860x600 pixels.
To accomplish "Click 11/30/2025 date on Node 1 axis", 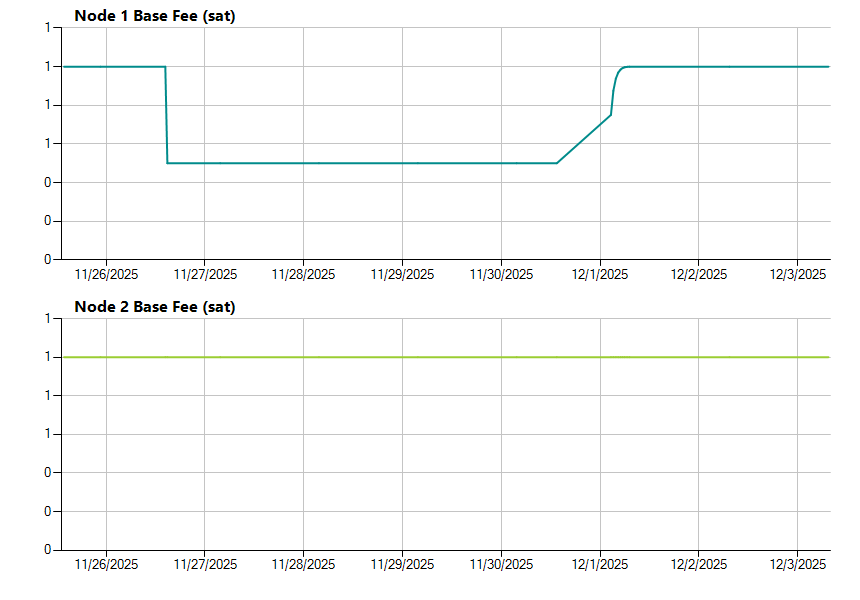I will (x=501, y=274).
